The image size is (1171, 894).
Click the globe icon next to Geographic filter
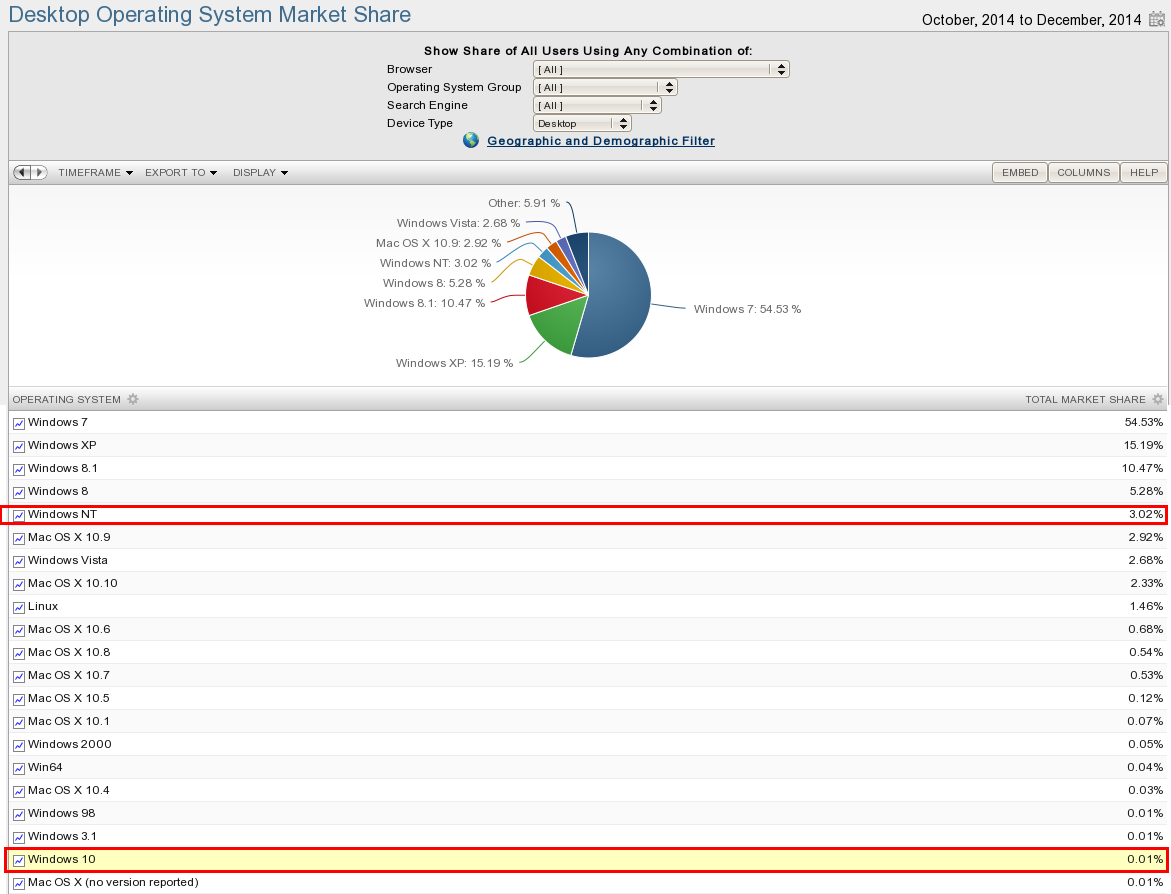pyautogui.click(x=471, y=141)
